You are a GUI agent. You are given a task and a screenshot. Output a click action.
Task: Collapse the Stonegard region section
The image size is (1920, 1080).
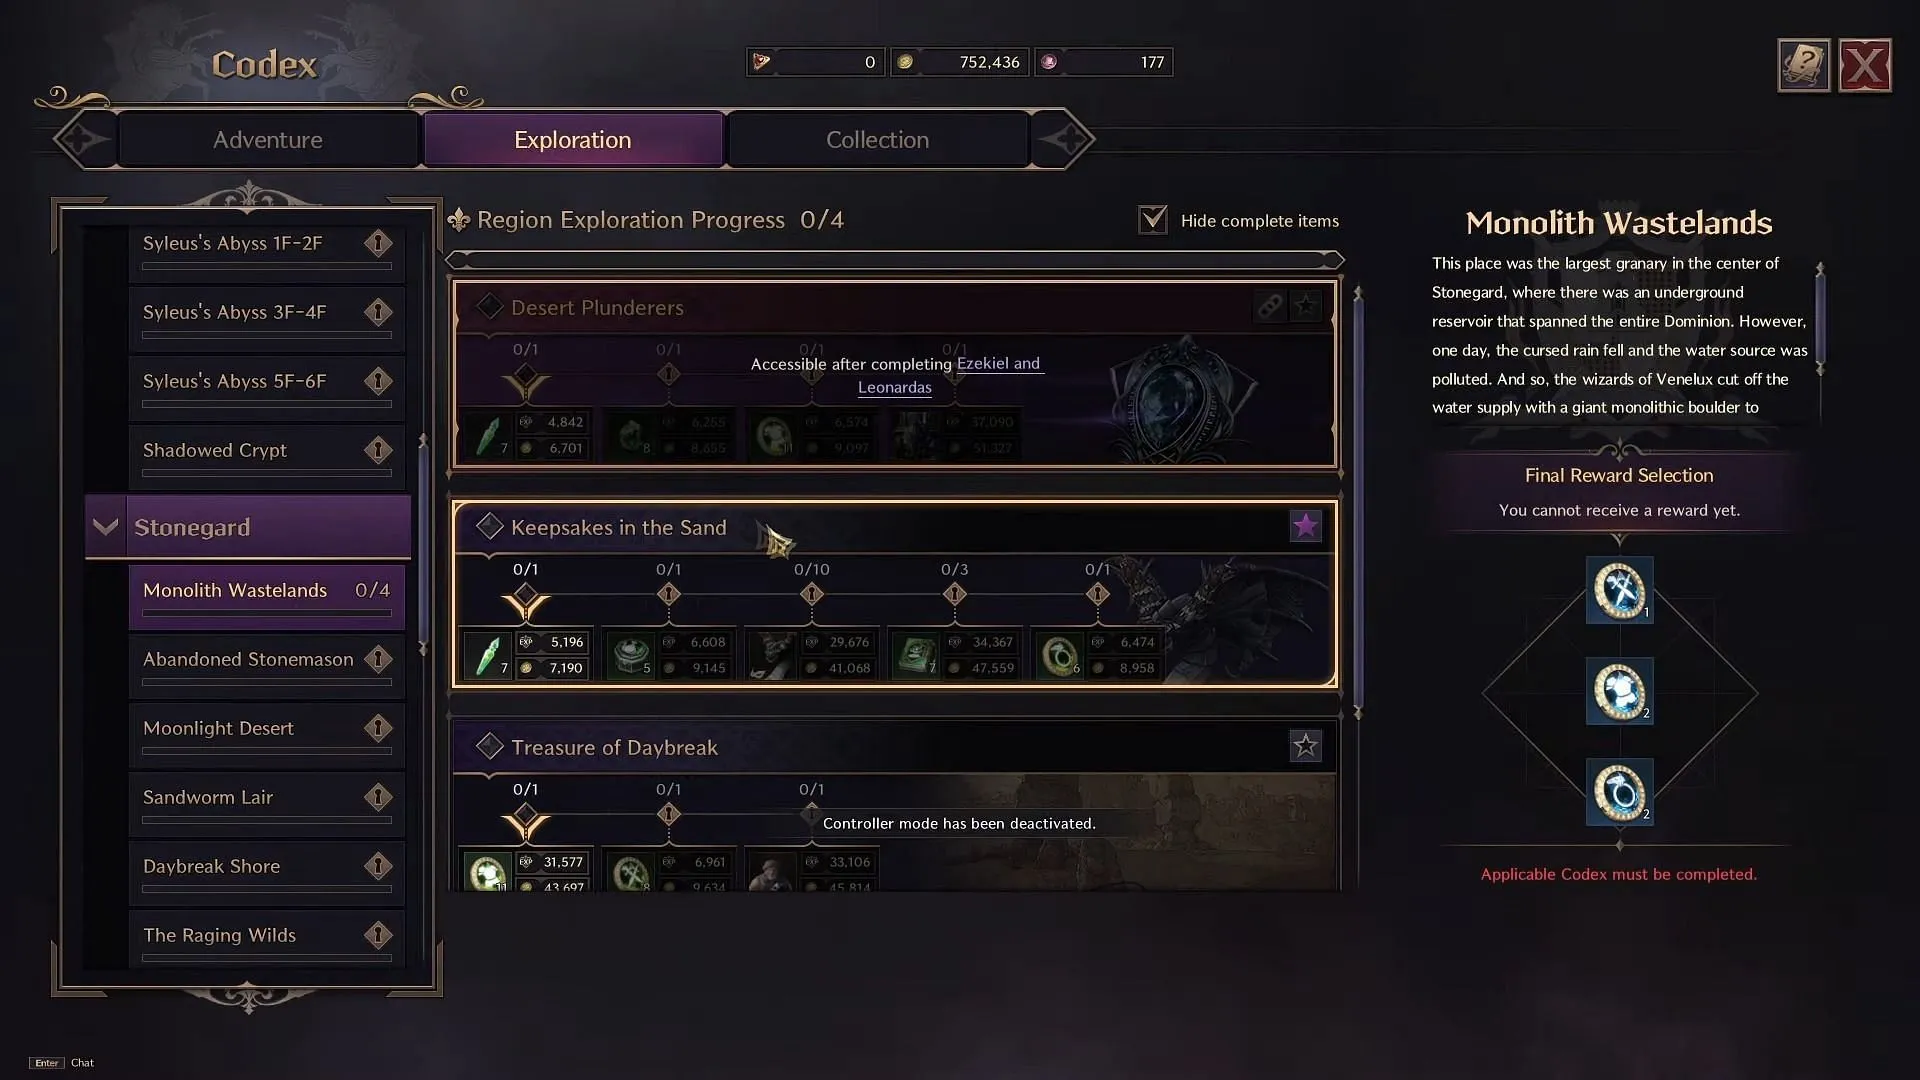click(105, 526)
